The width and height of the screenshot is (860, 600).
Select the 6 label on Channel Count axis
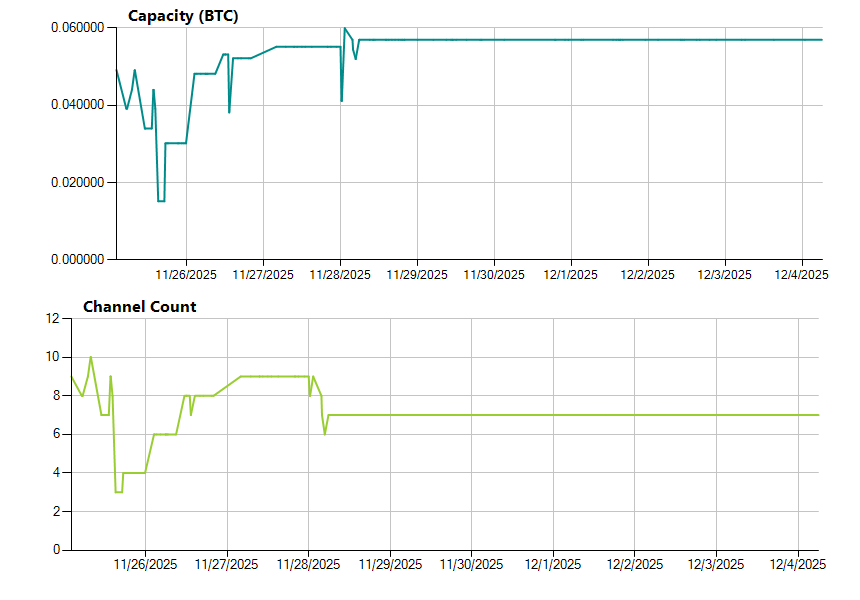(x=56, y=435)
